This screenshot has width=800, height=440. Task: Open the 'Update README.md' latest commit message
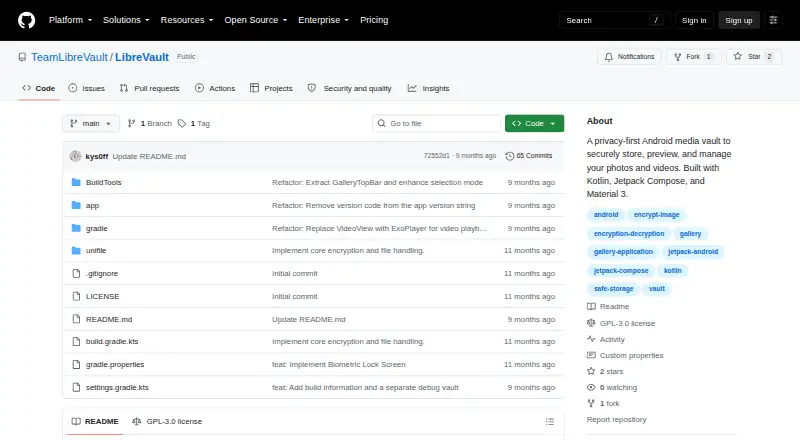pos(149,156)
